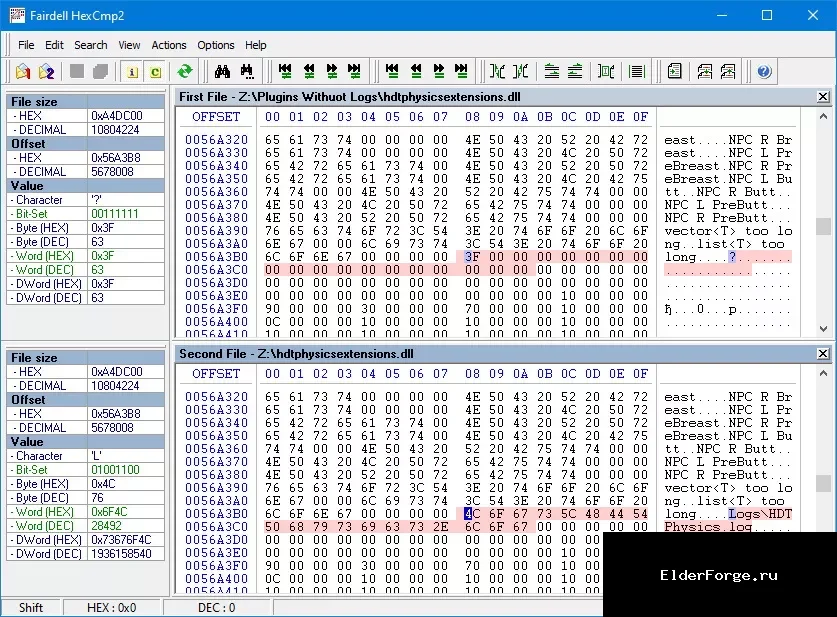Viewport: 837px width, 617px height.
Task: Click the OFFSET column header in First File
Action: click(x=216, y=117)
